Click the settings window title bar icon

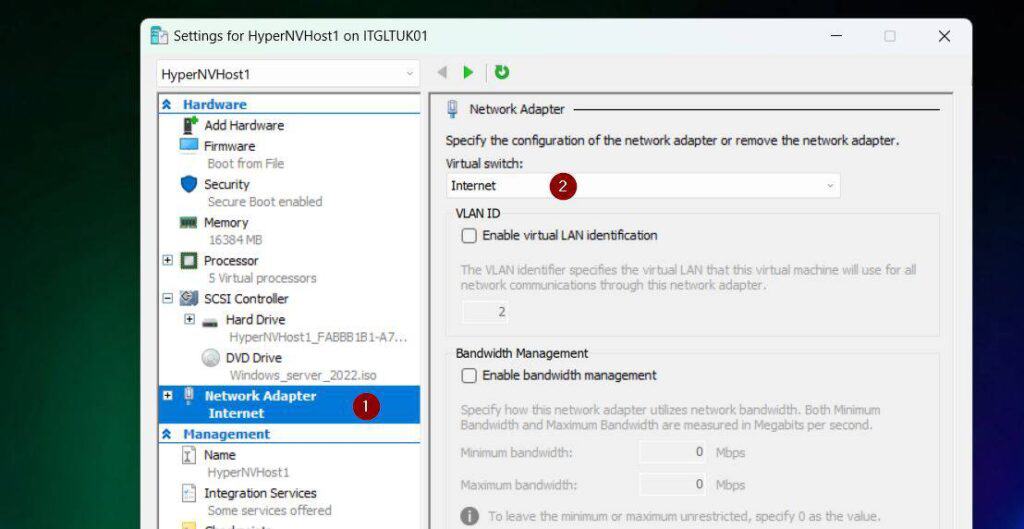pyautogui.click(x=159, y=35)
